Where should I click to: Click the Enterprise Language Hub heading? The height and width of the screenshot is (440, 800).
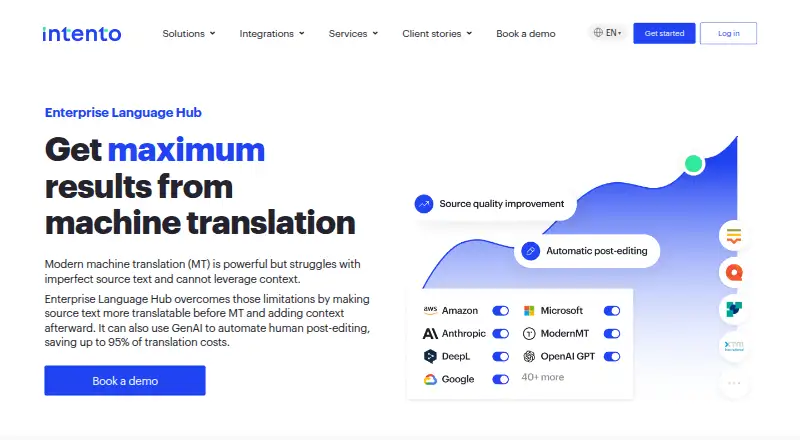tap(123, 112)
